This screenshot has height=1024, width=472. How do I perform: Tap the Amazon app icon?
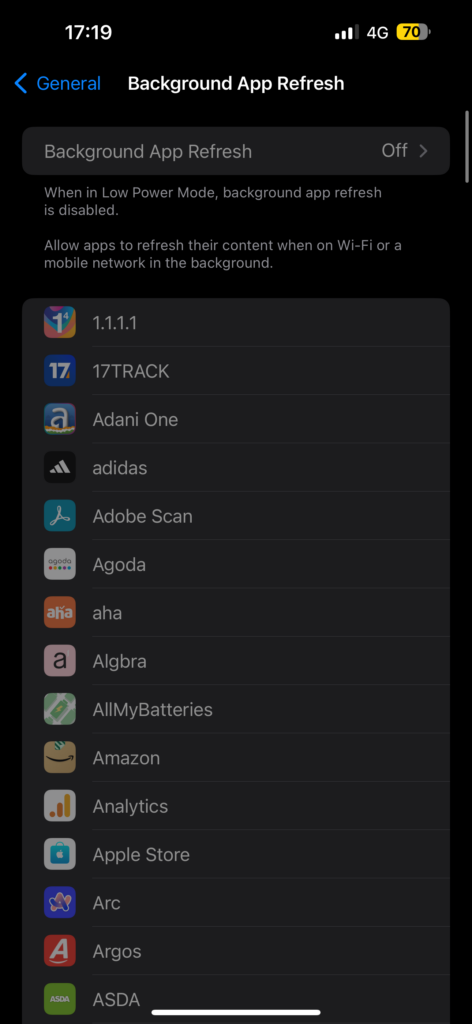click(59, 757)
